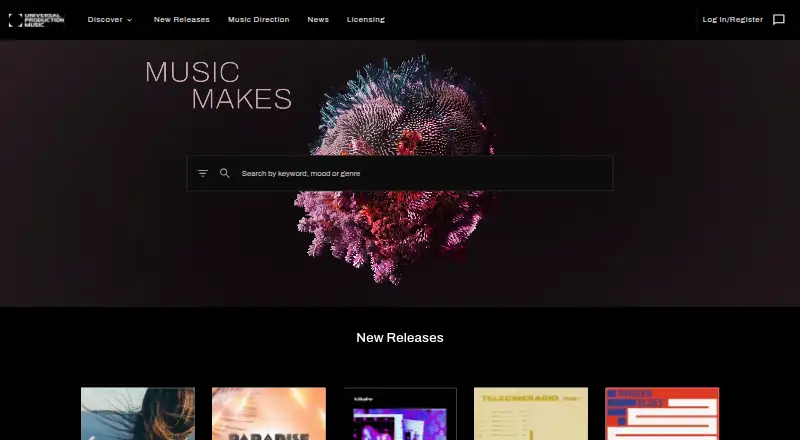Click the New Releases section heading
The height and width of the screenshot is (440, 800).
400,338
